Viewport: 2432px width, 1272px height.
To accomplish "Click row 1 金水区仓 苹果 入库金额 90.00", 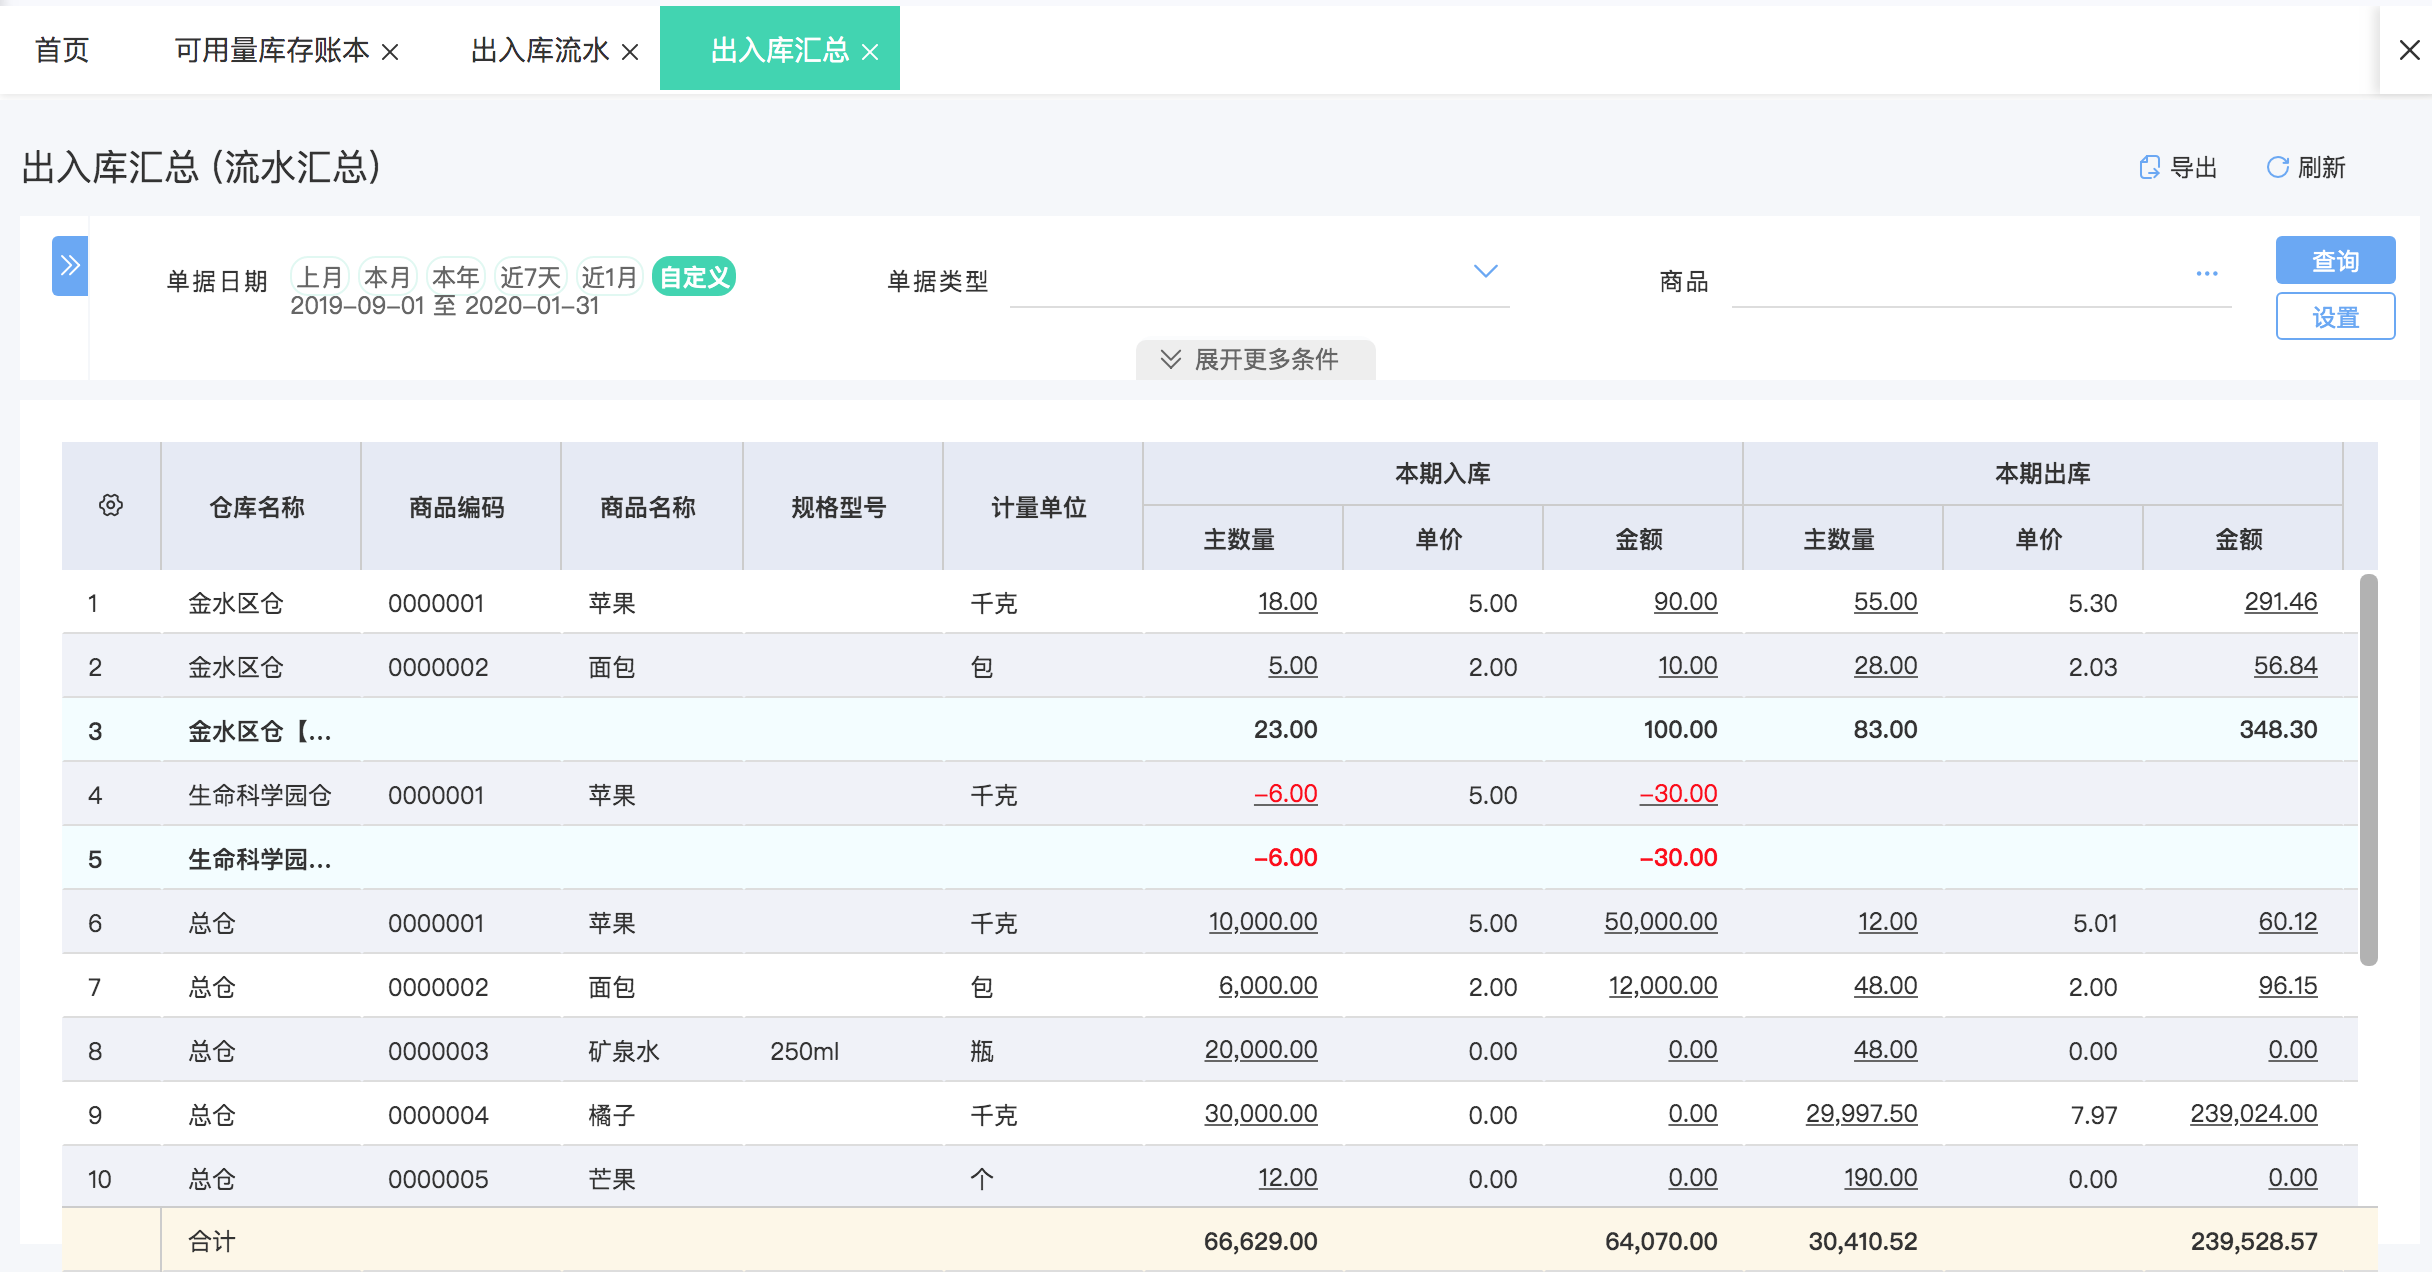I will [x=1684, y=601].
